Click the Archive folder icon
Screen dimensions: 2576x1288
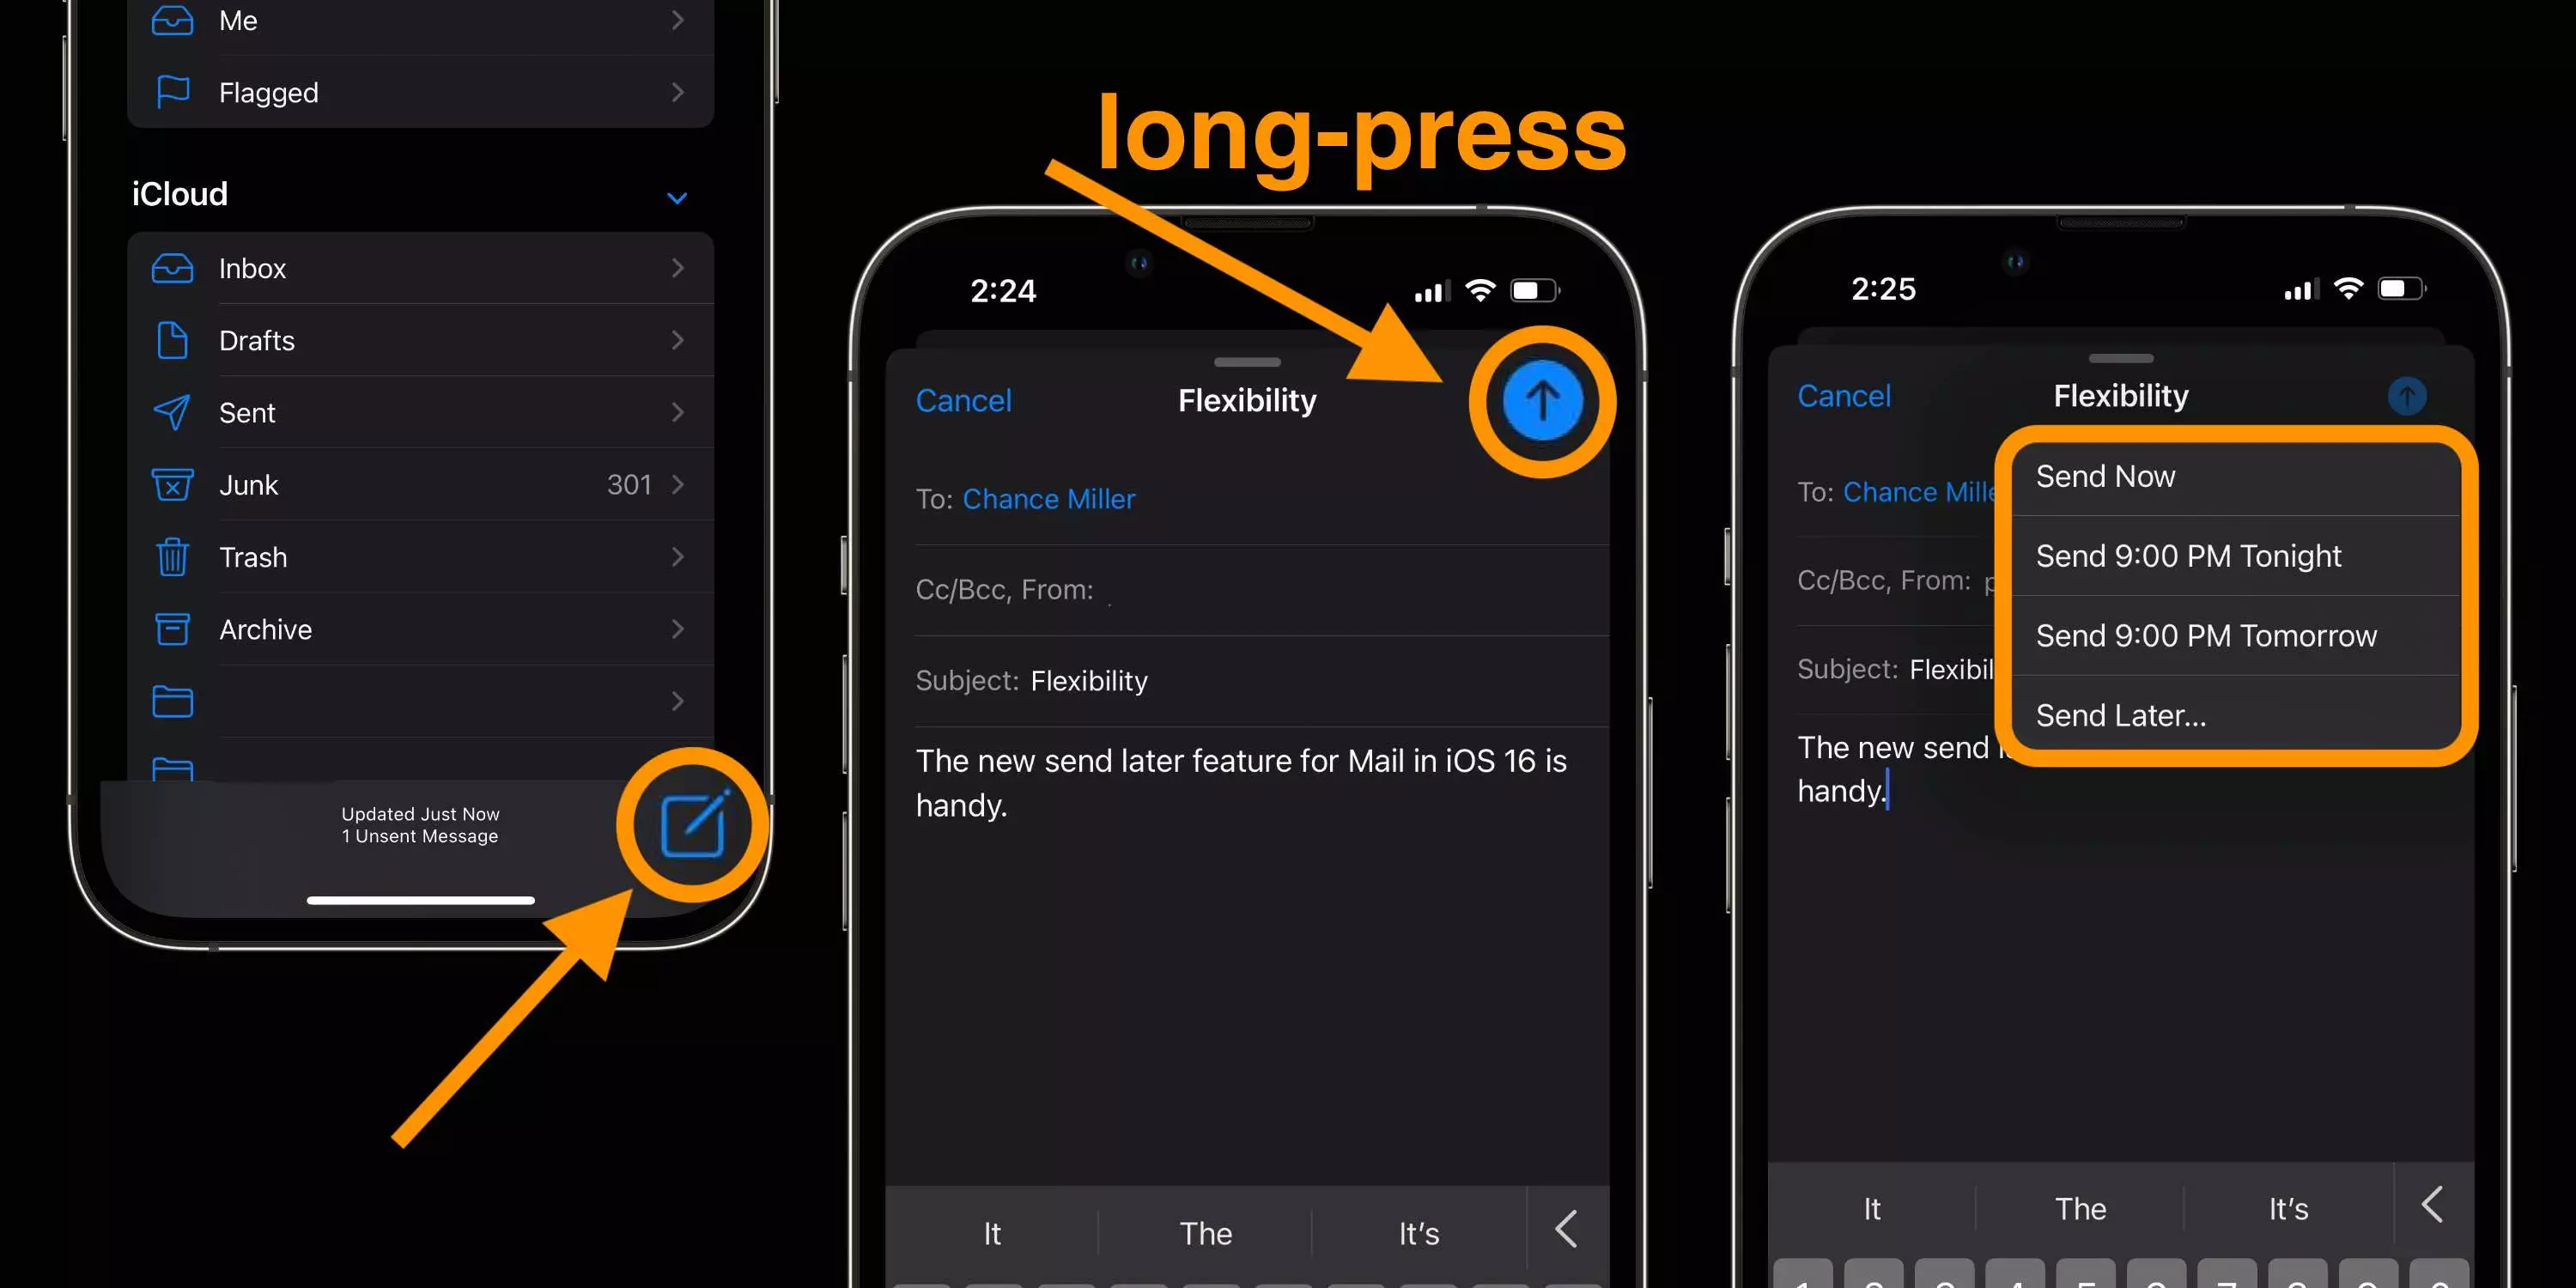coord(173,628)
